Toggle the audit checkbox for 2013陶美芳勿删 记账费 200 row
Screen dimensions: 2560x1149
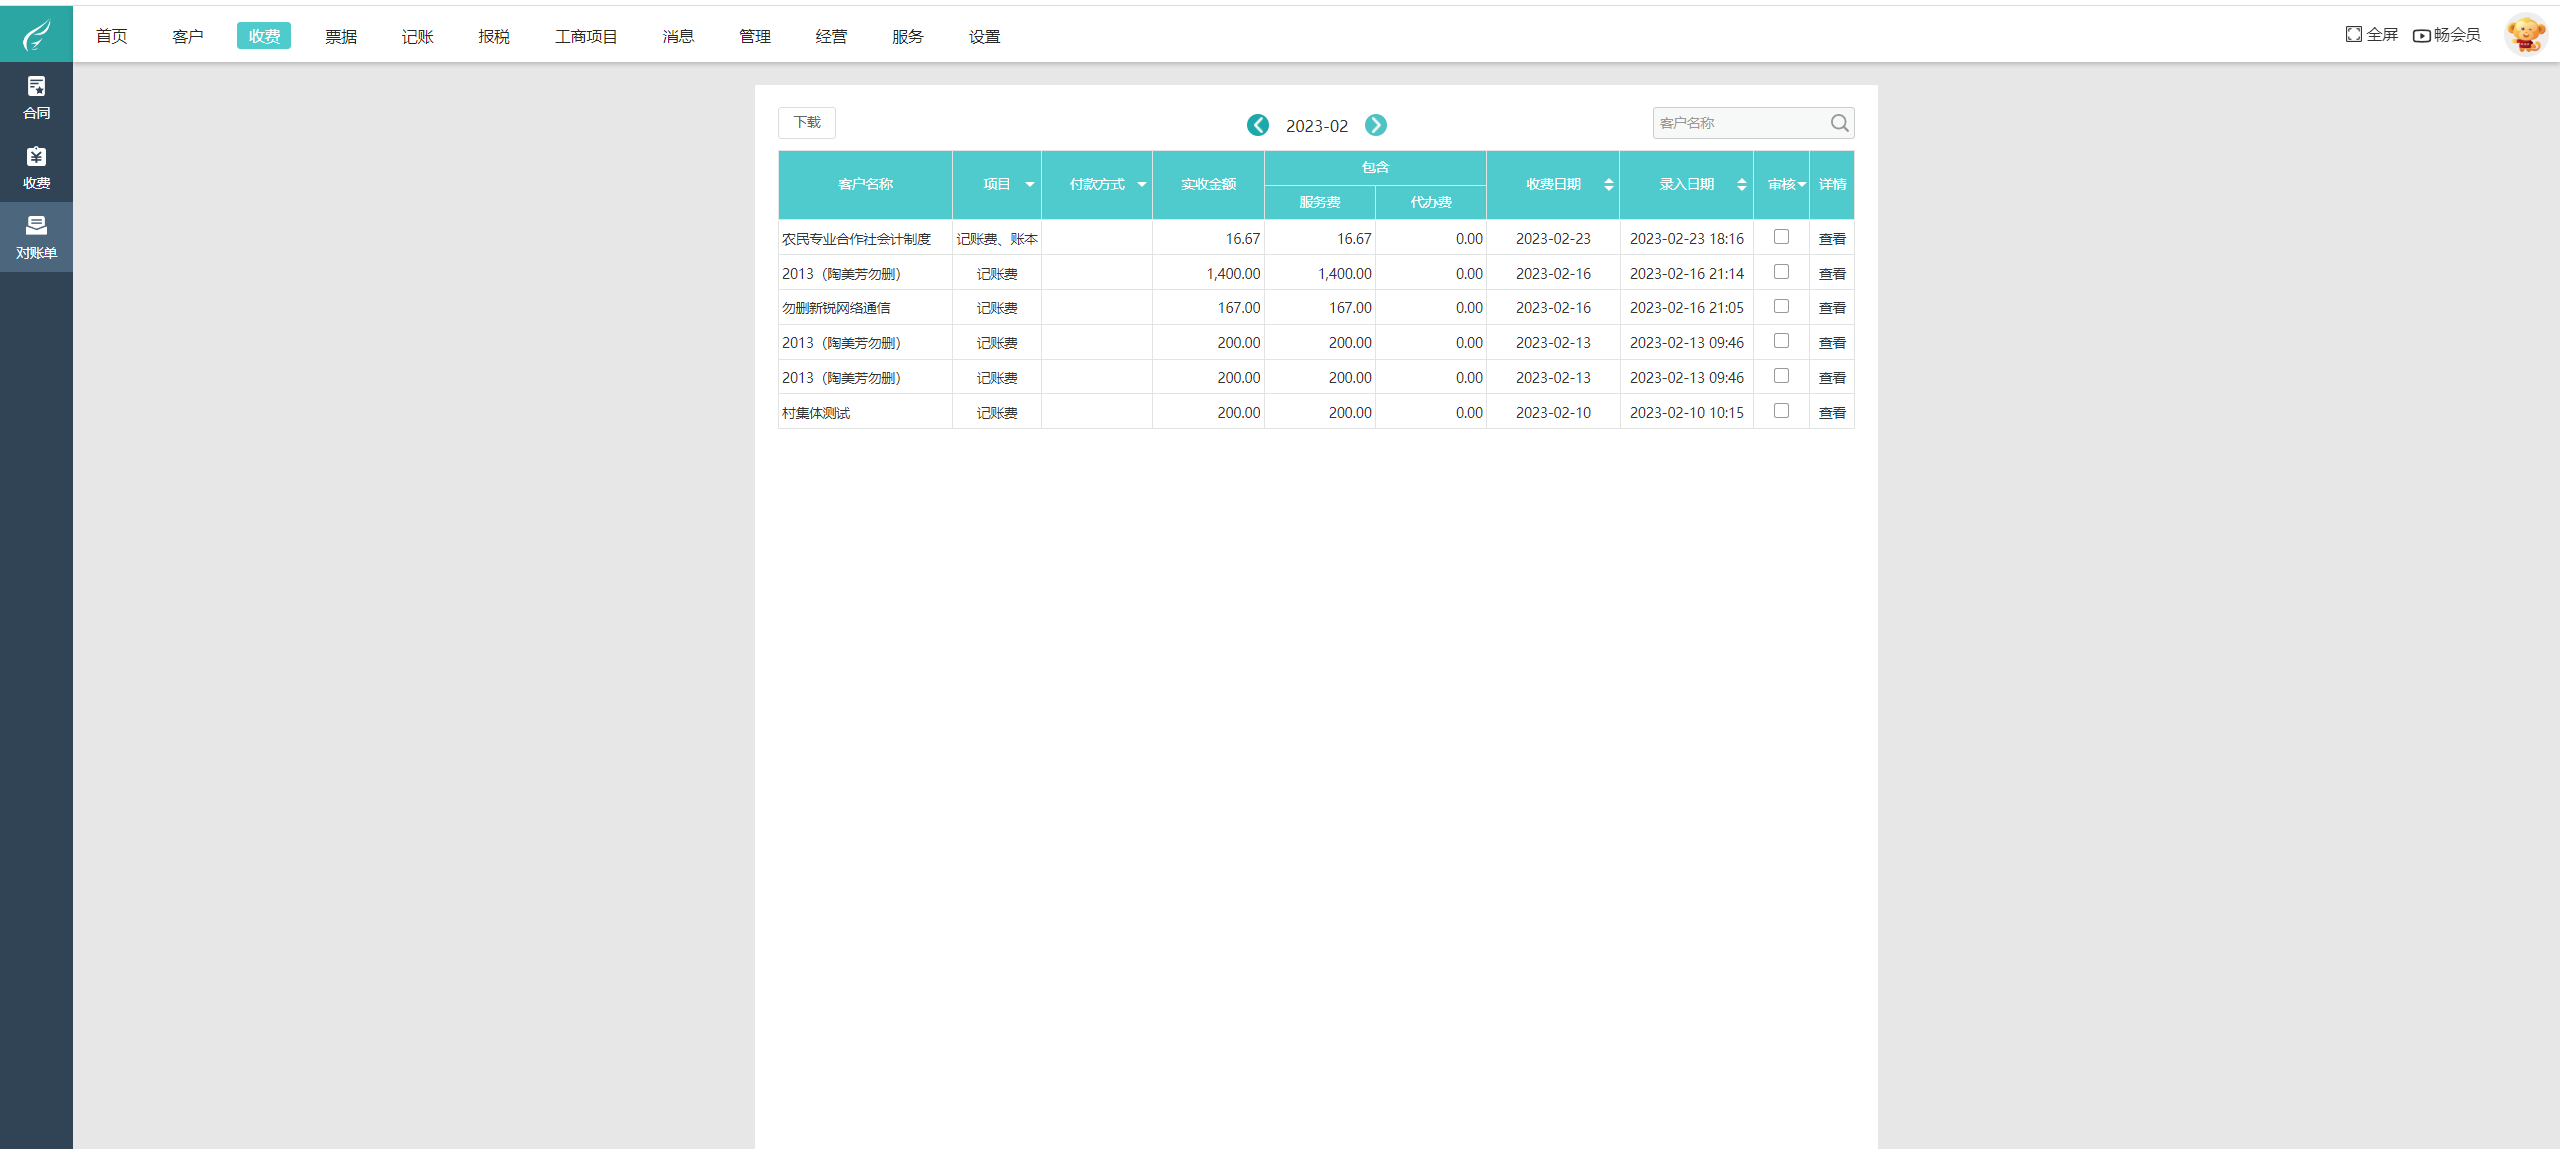[x=1783, y=341]
